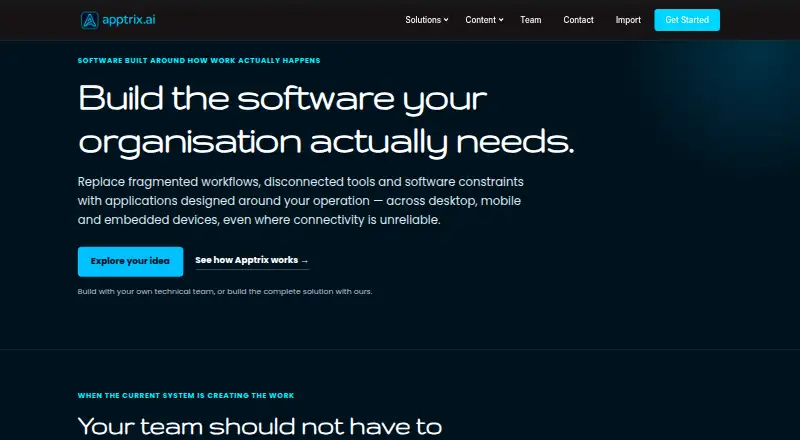Click the paragraph starting "Replace fragmented workflows"

tap(299, 201)
